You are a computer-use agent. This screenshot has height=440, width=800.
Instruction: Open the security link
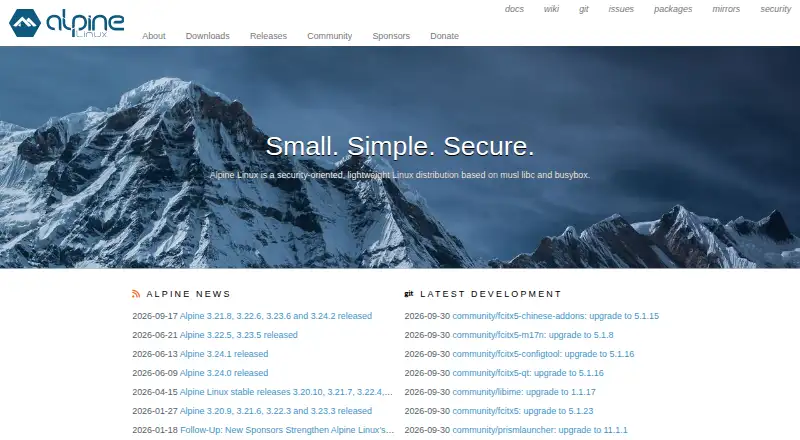coord(776,9)
